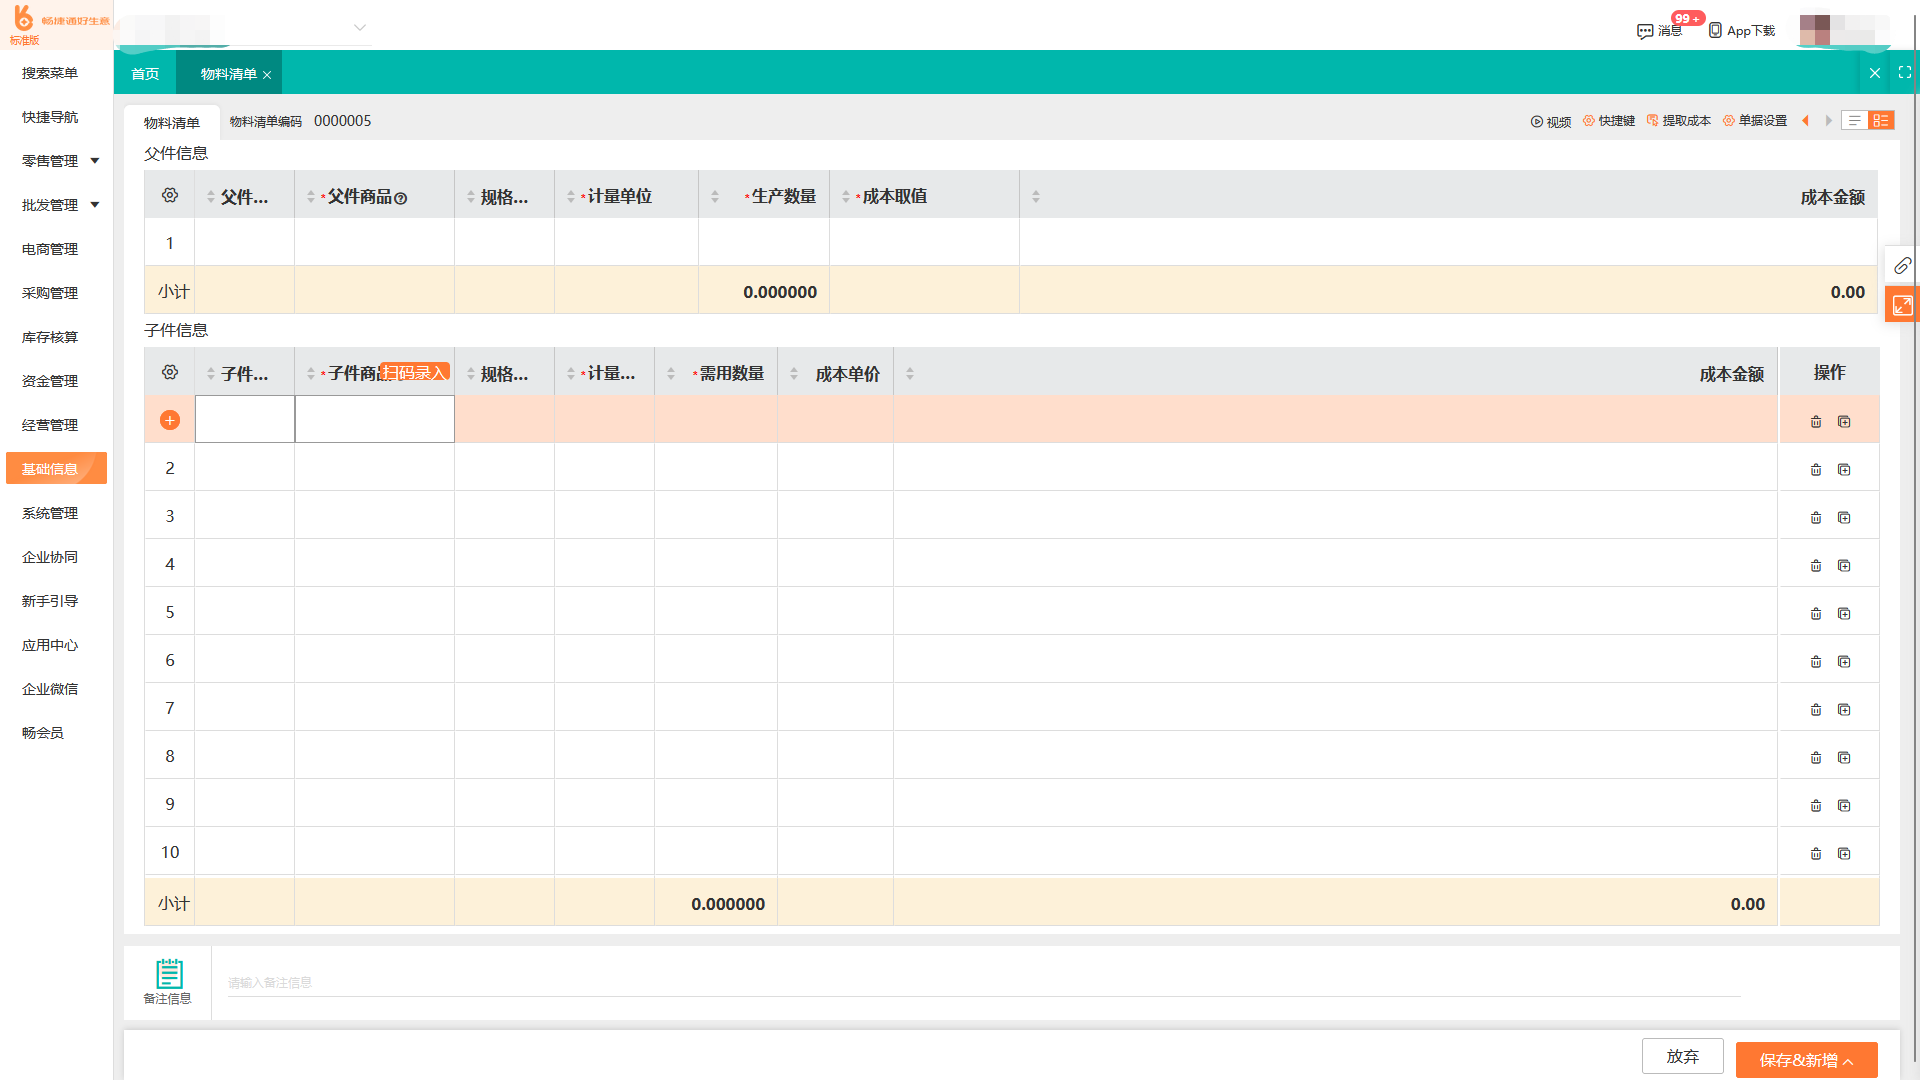
Task: Click the App下载 link in top bar
Action: (1743, 29)
